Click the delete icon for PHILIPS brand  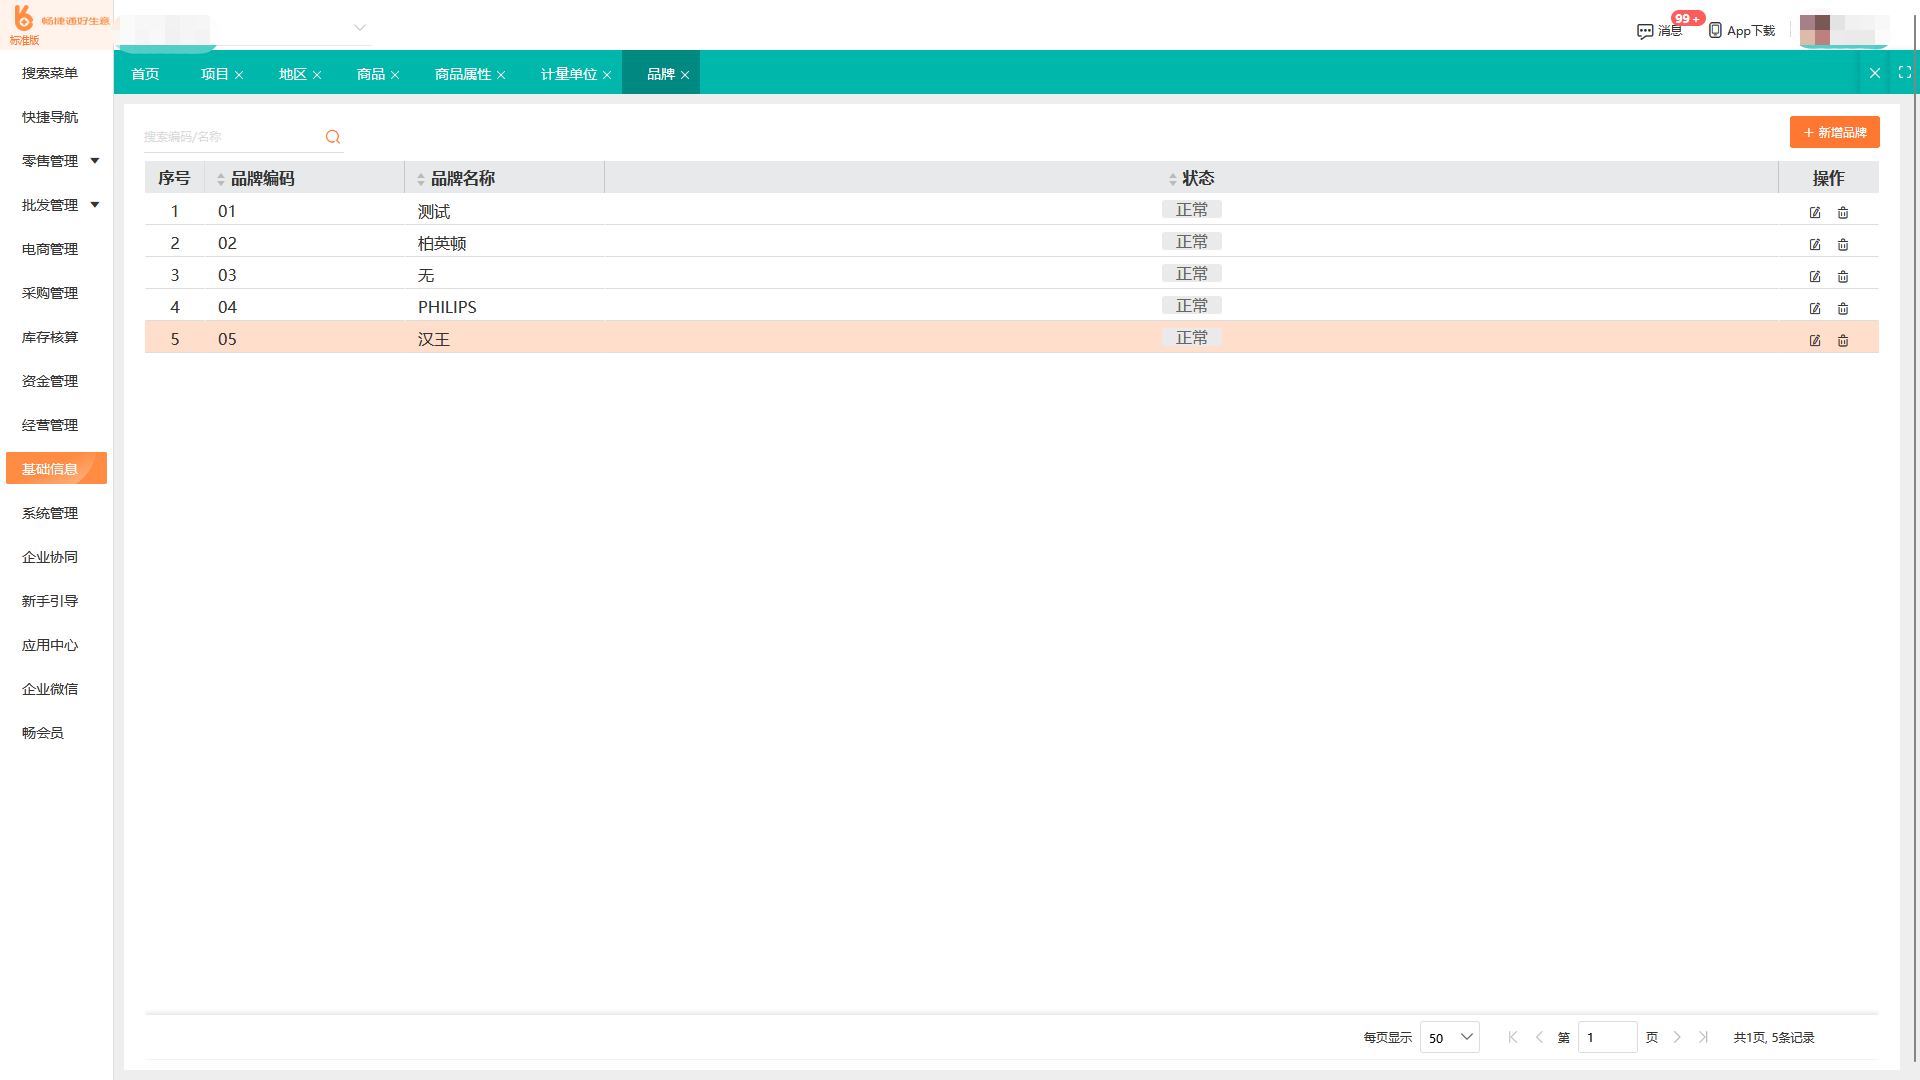tap(1844, 306)
